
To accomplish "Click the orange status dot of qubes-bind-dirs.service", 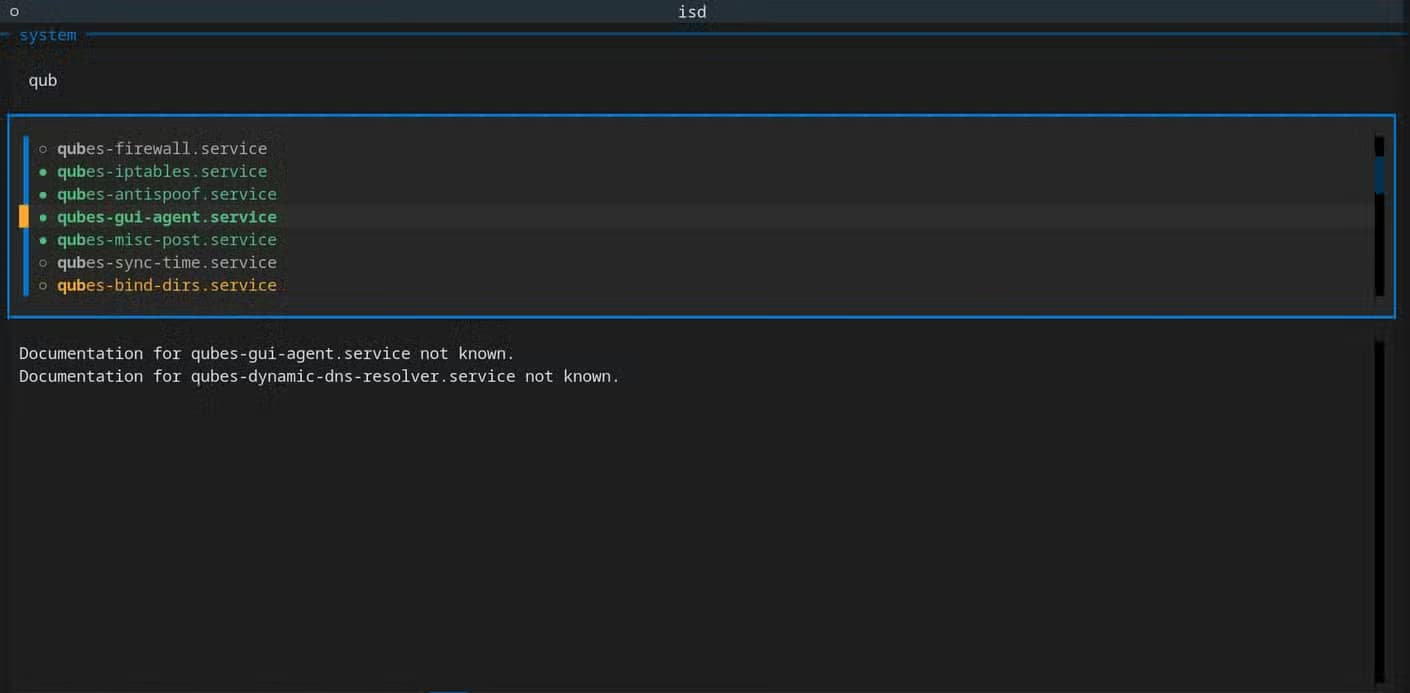I will coord(43,286).
